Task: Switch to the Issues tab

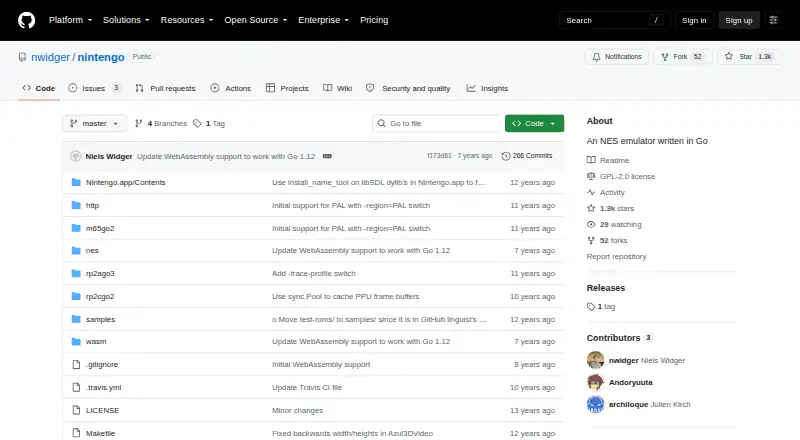Action: pos(95,88)
